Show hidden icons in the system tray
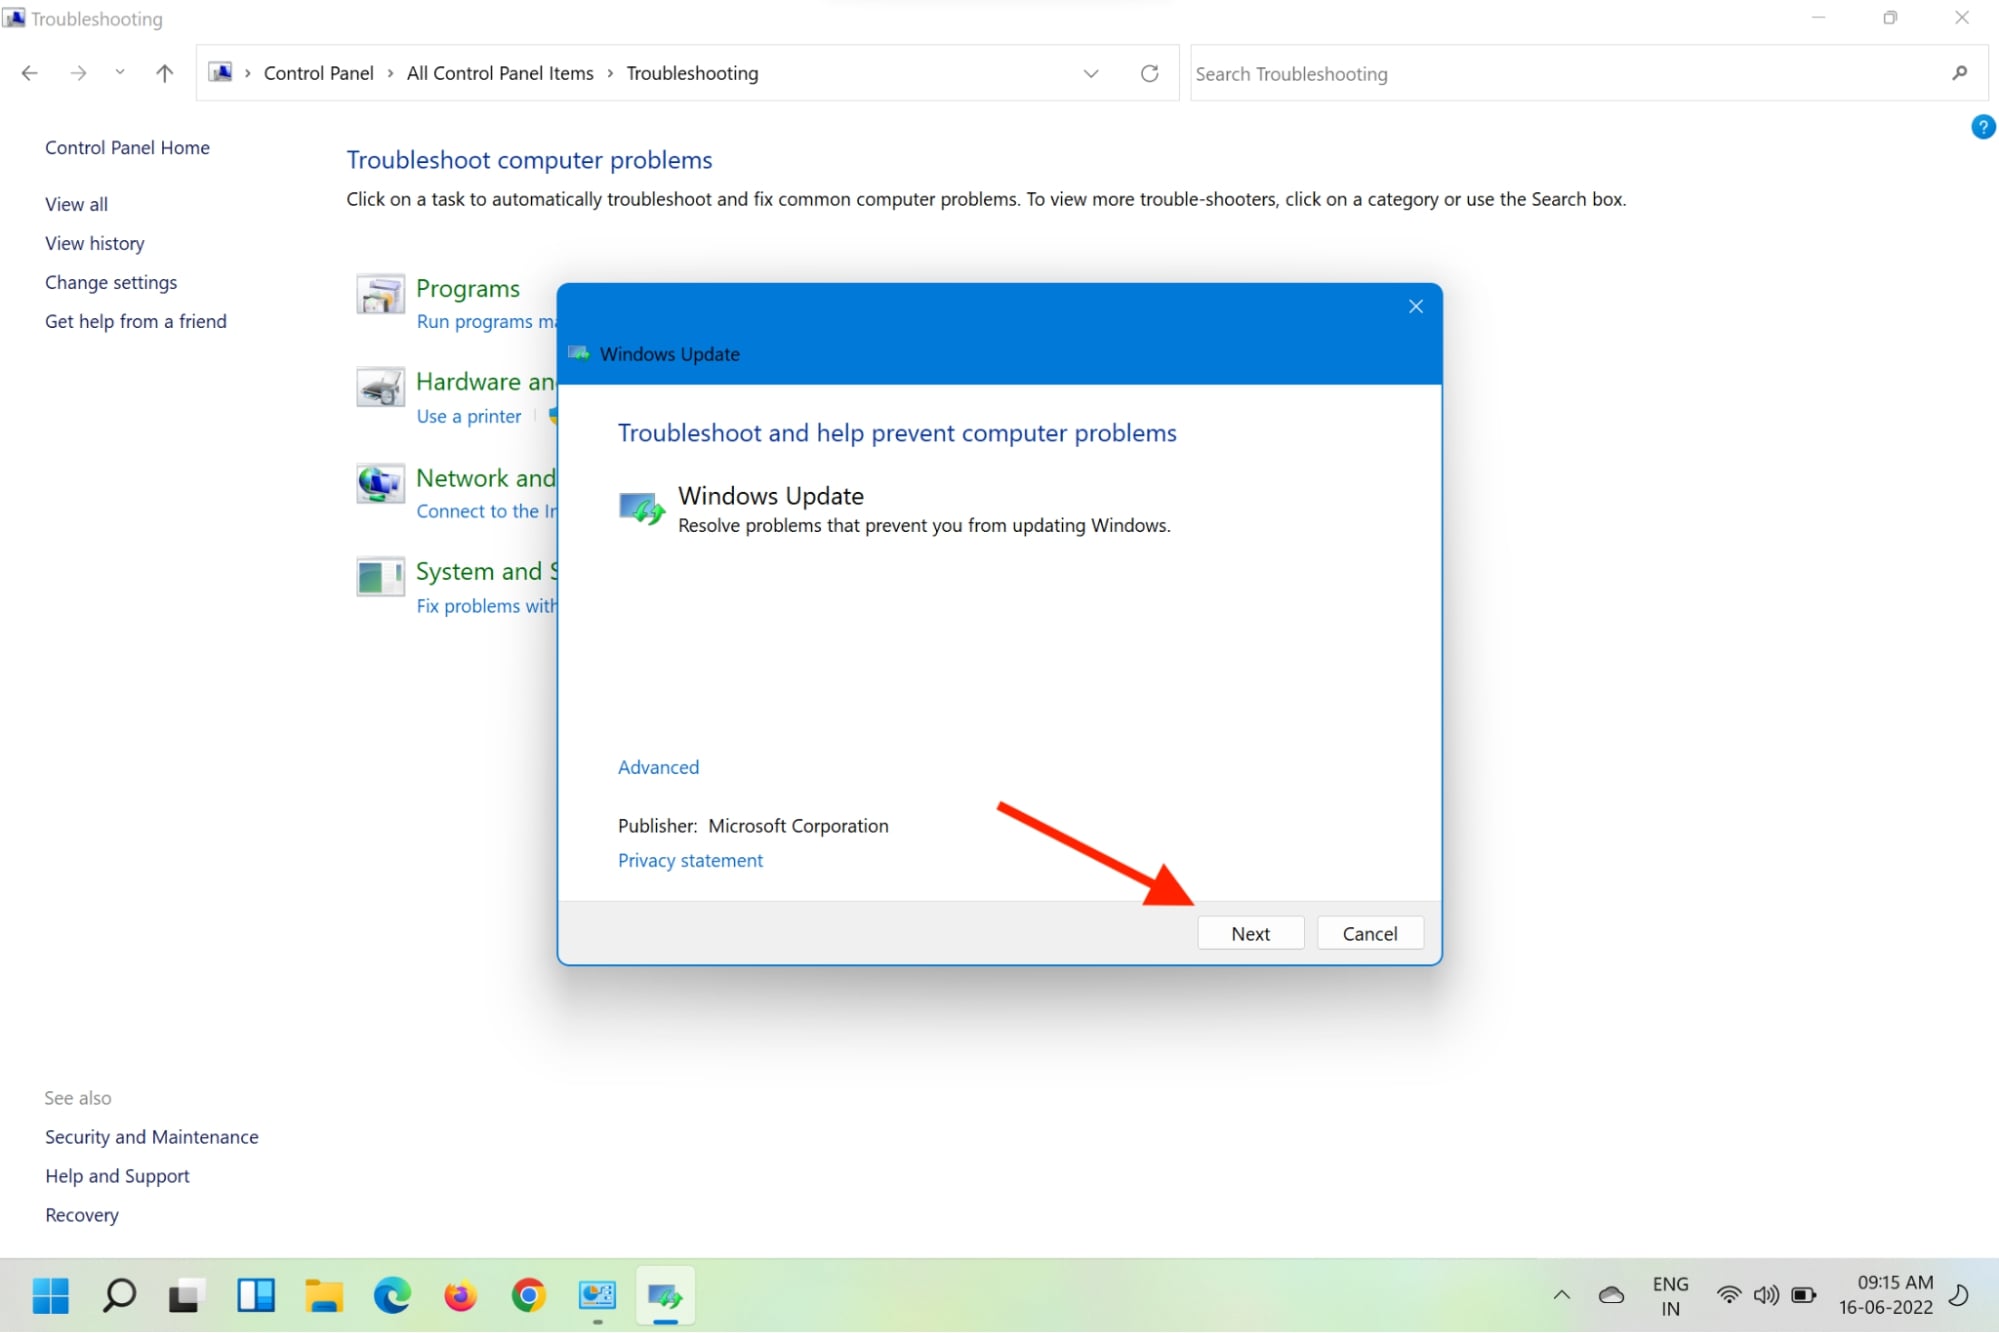Viewport: 1999px width, 1333px height. point(1560,1293)
